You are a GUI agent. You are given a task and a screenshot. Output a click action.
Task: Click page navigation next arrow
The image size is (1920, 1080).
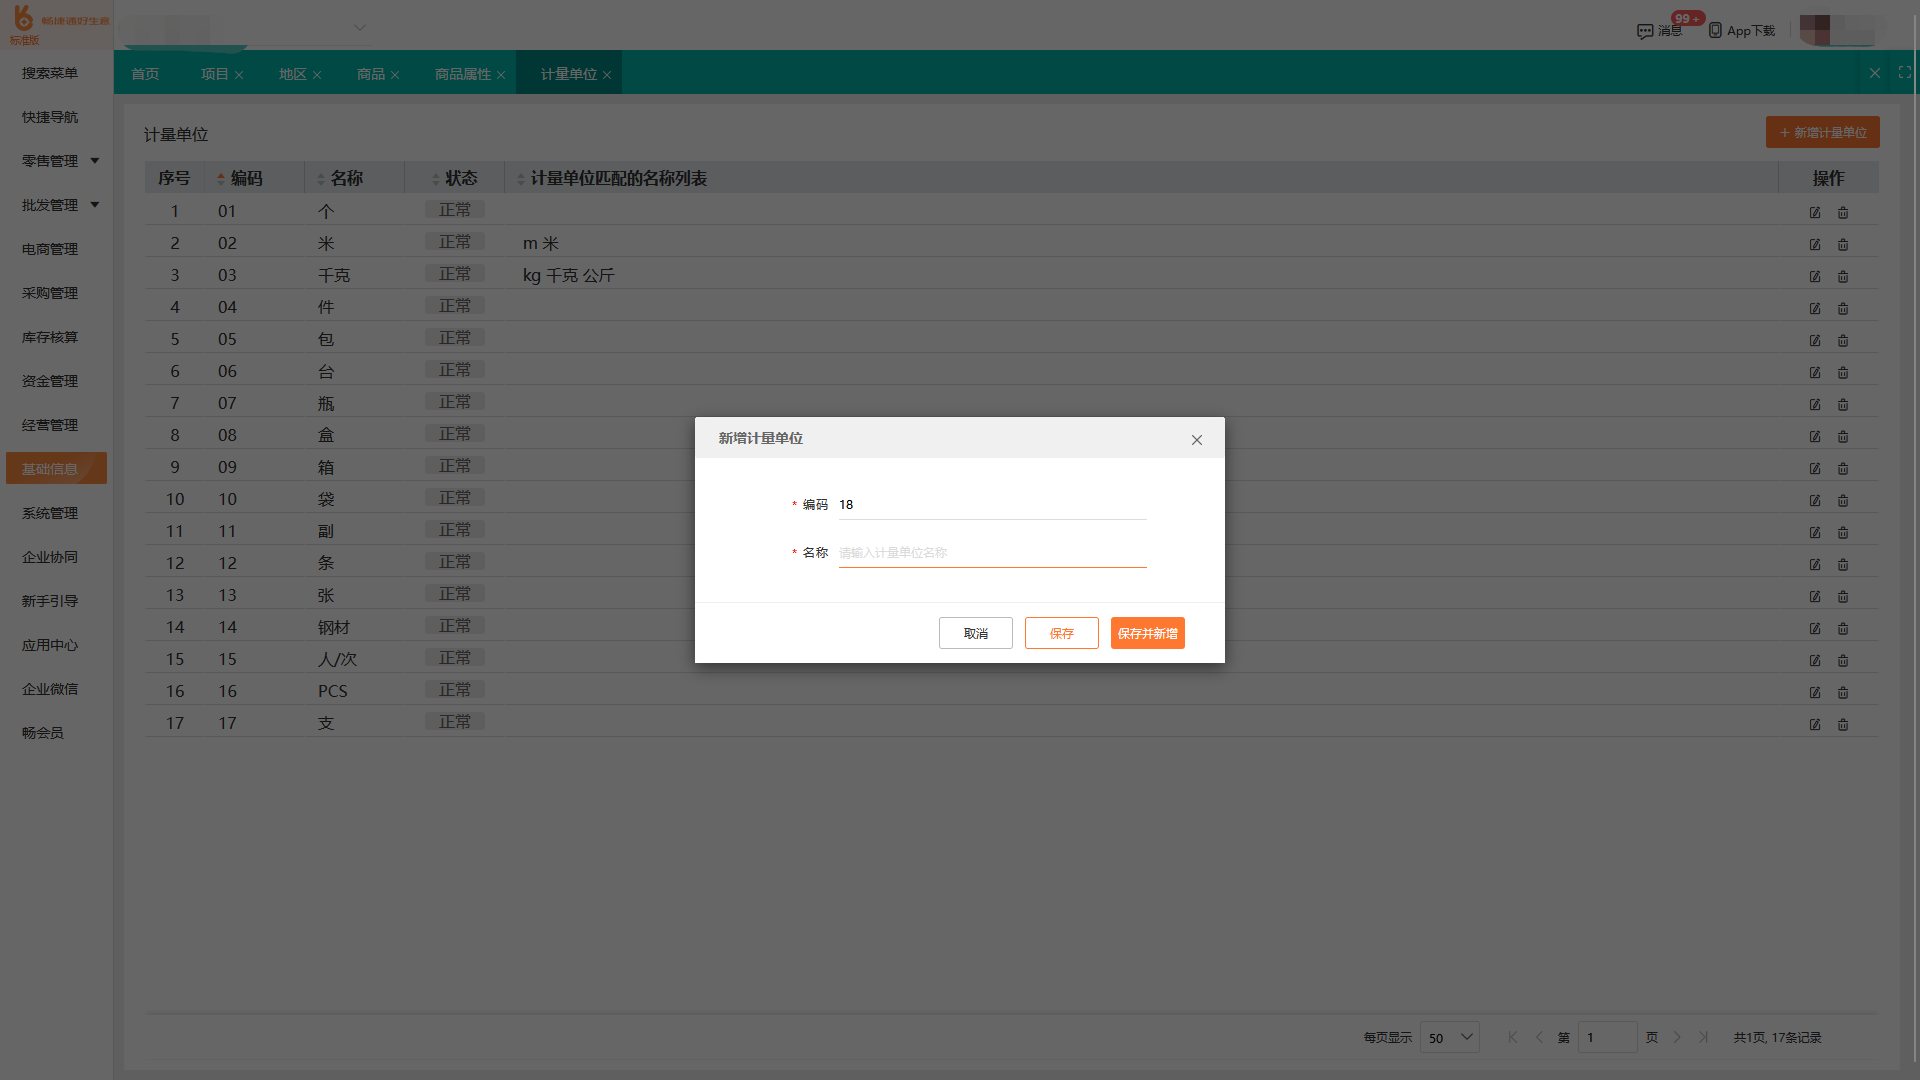tap(1677, 1038)
